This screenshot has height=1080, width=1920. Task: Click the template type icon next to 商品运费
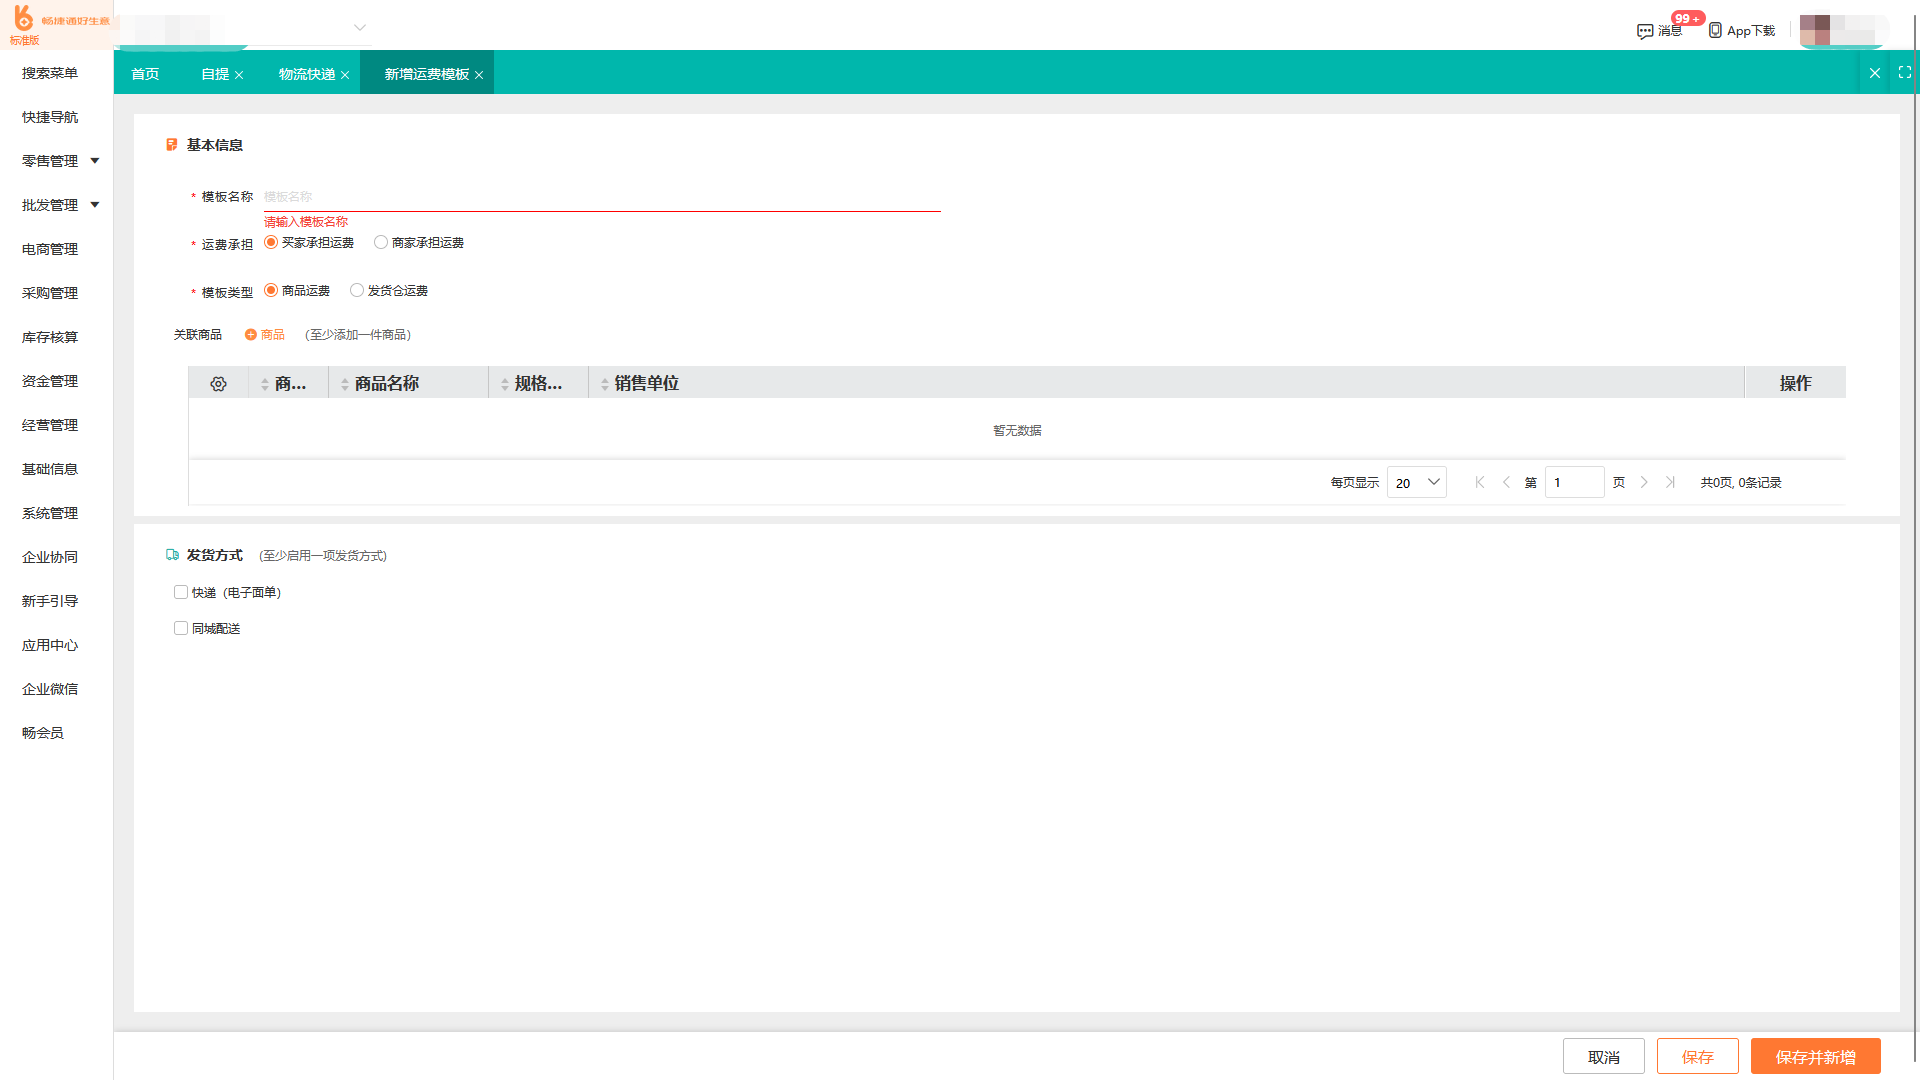[x=270, y=290]
